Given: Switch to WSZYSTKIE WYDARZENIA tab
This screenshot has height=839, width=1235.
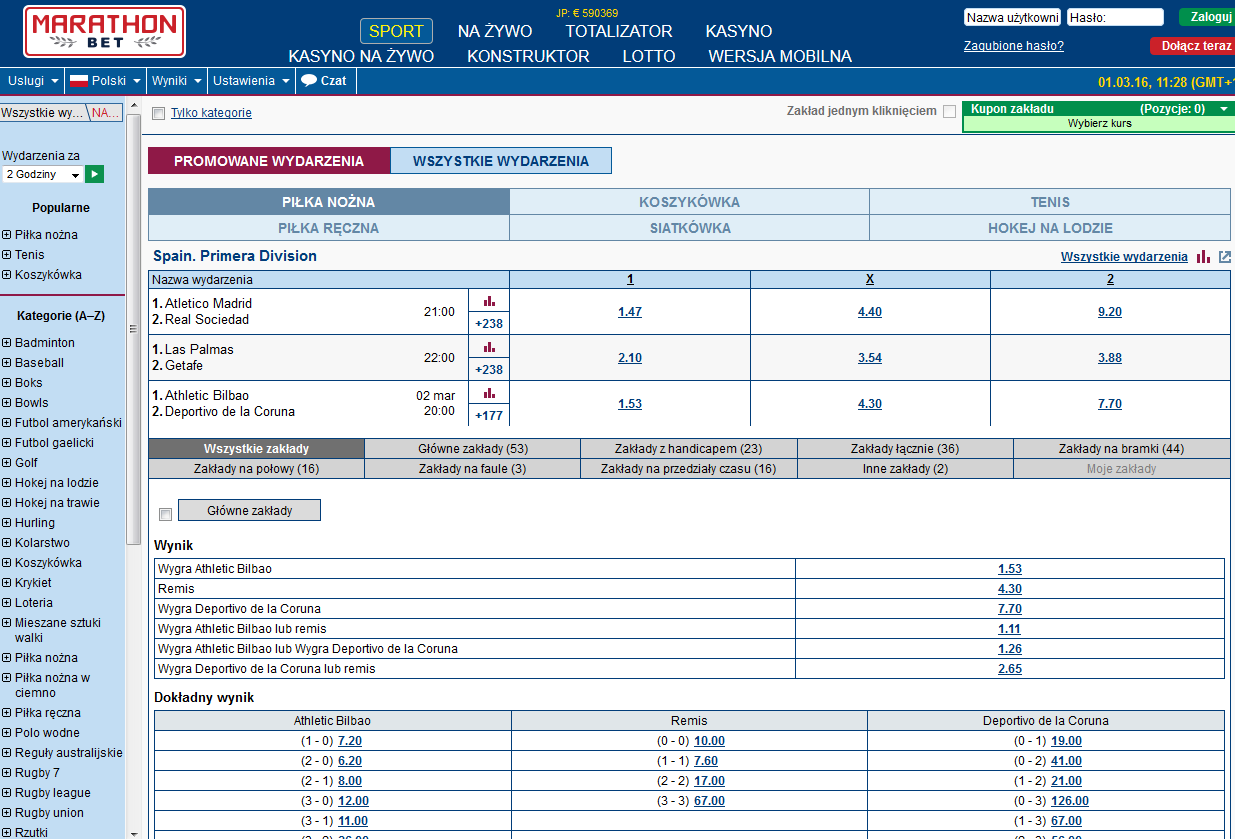Looking at the screenshot, I should (500, 161).
